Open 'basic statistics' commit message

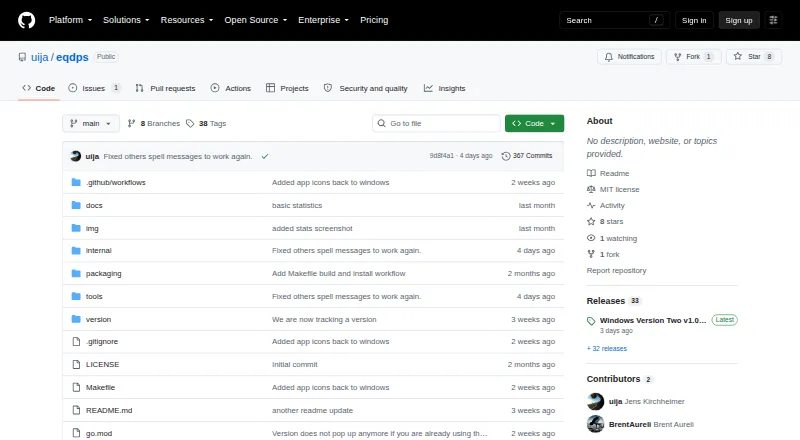tap(297, 205)
